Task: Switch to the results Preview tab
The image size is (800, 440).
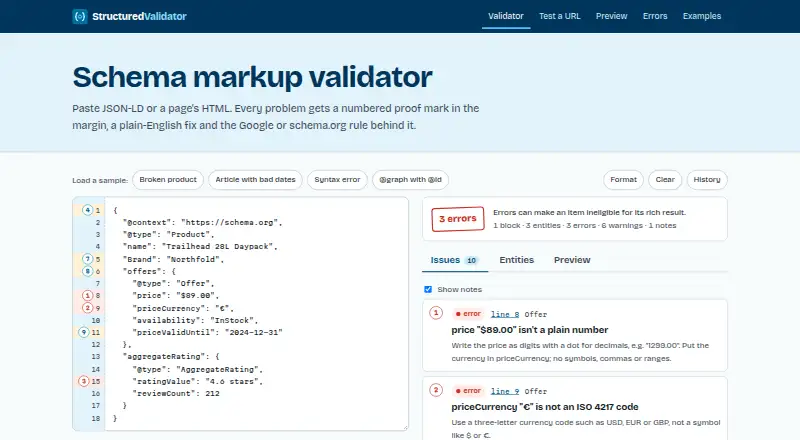Action: point(572,260)
